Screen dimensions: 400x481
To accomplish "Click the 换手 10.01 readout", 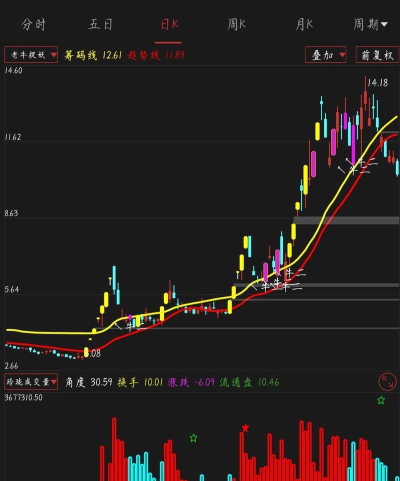I will click(140, 382).
